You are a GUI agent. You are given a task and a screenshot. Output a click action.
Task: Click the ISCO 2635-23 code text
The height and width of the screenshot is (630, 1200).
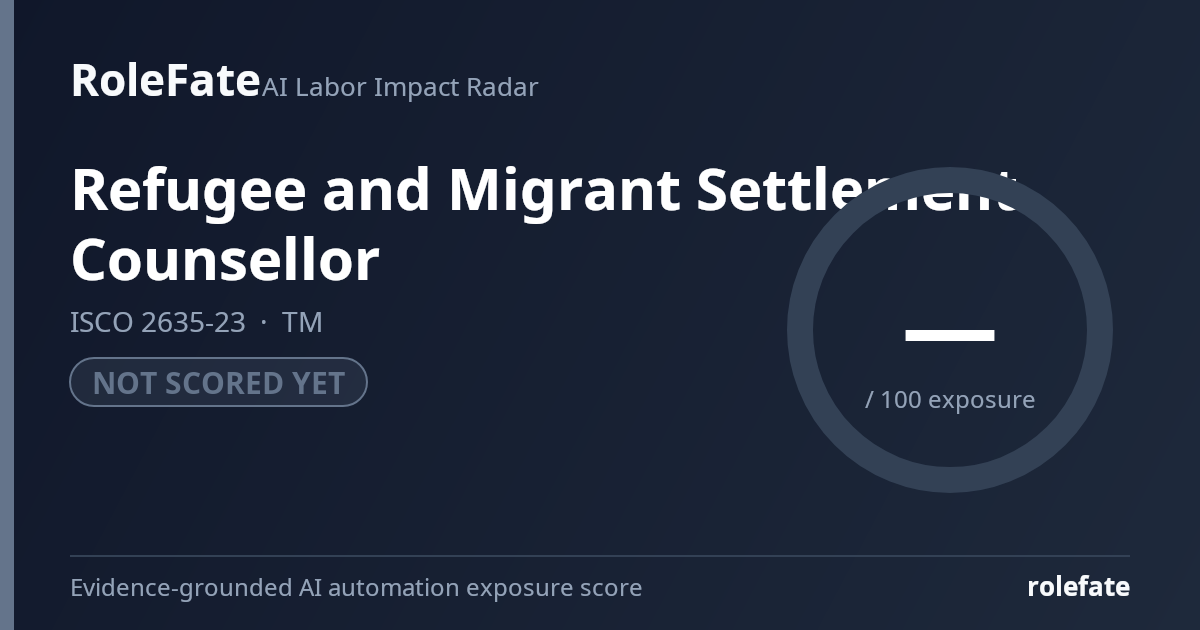click(157, 322)
